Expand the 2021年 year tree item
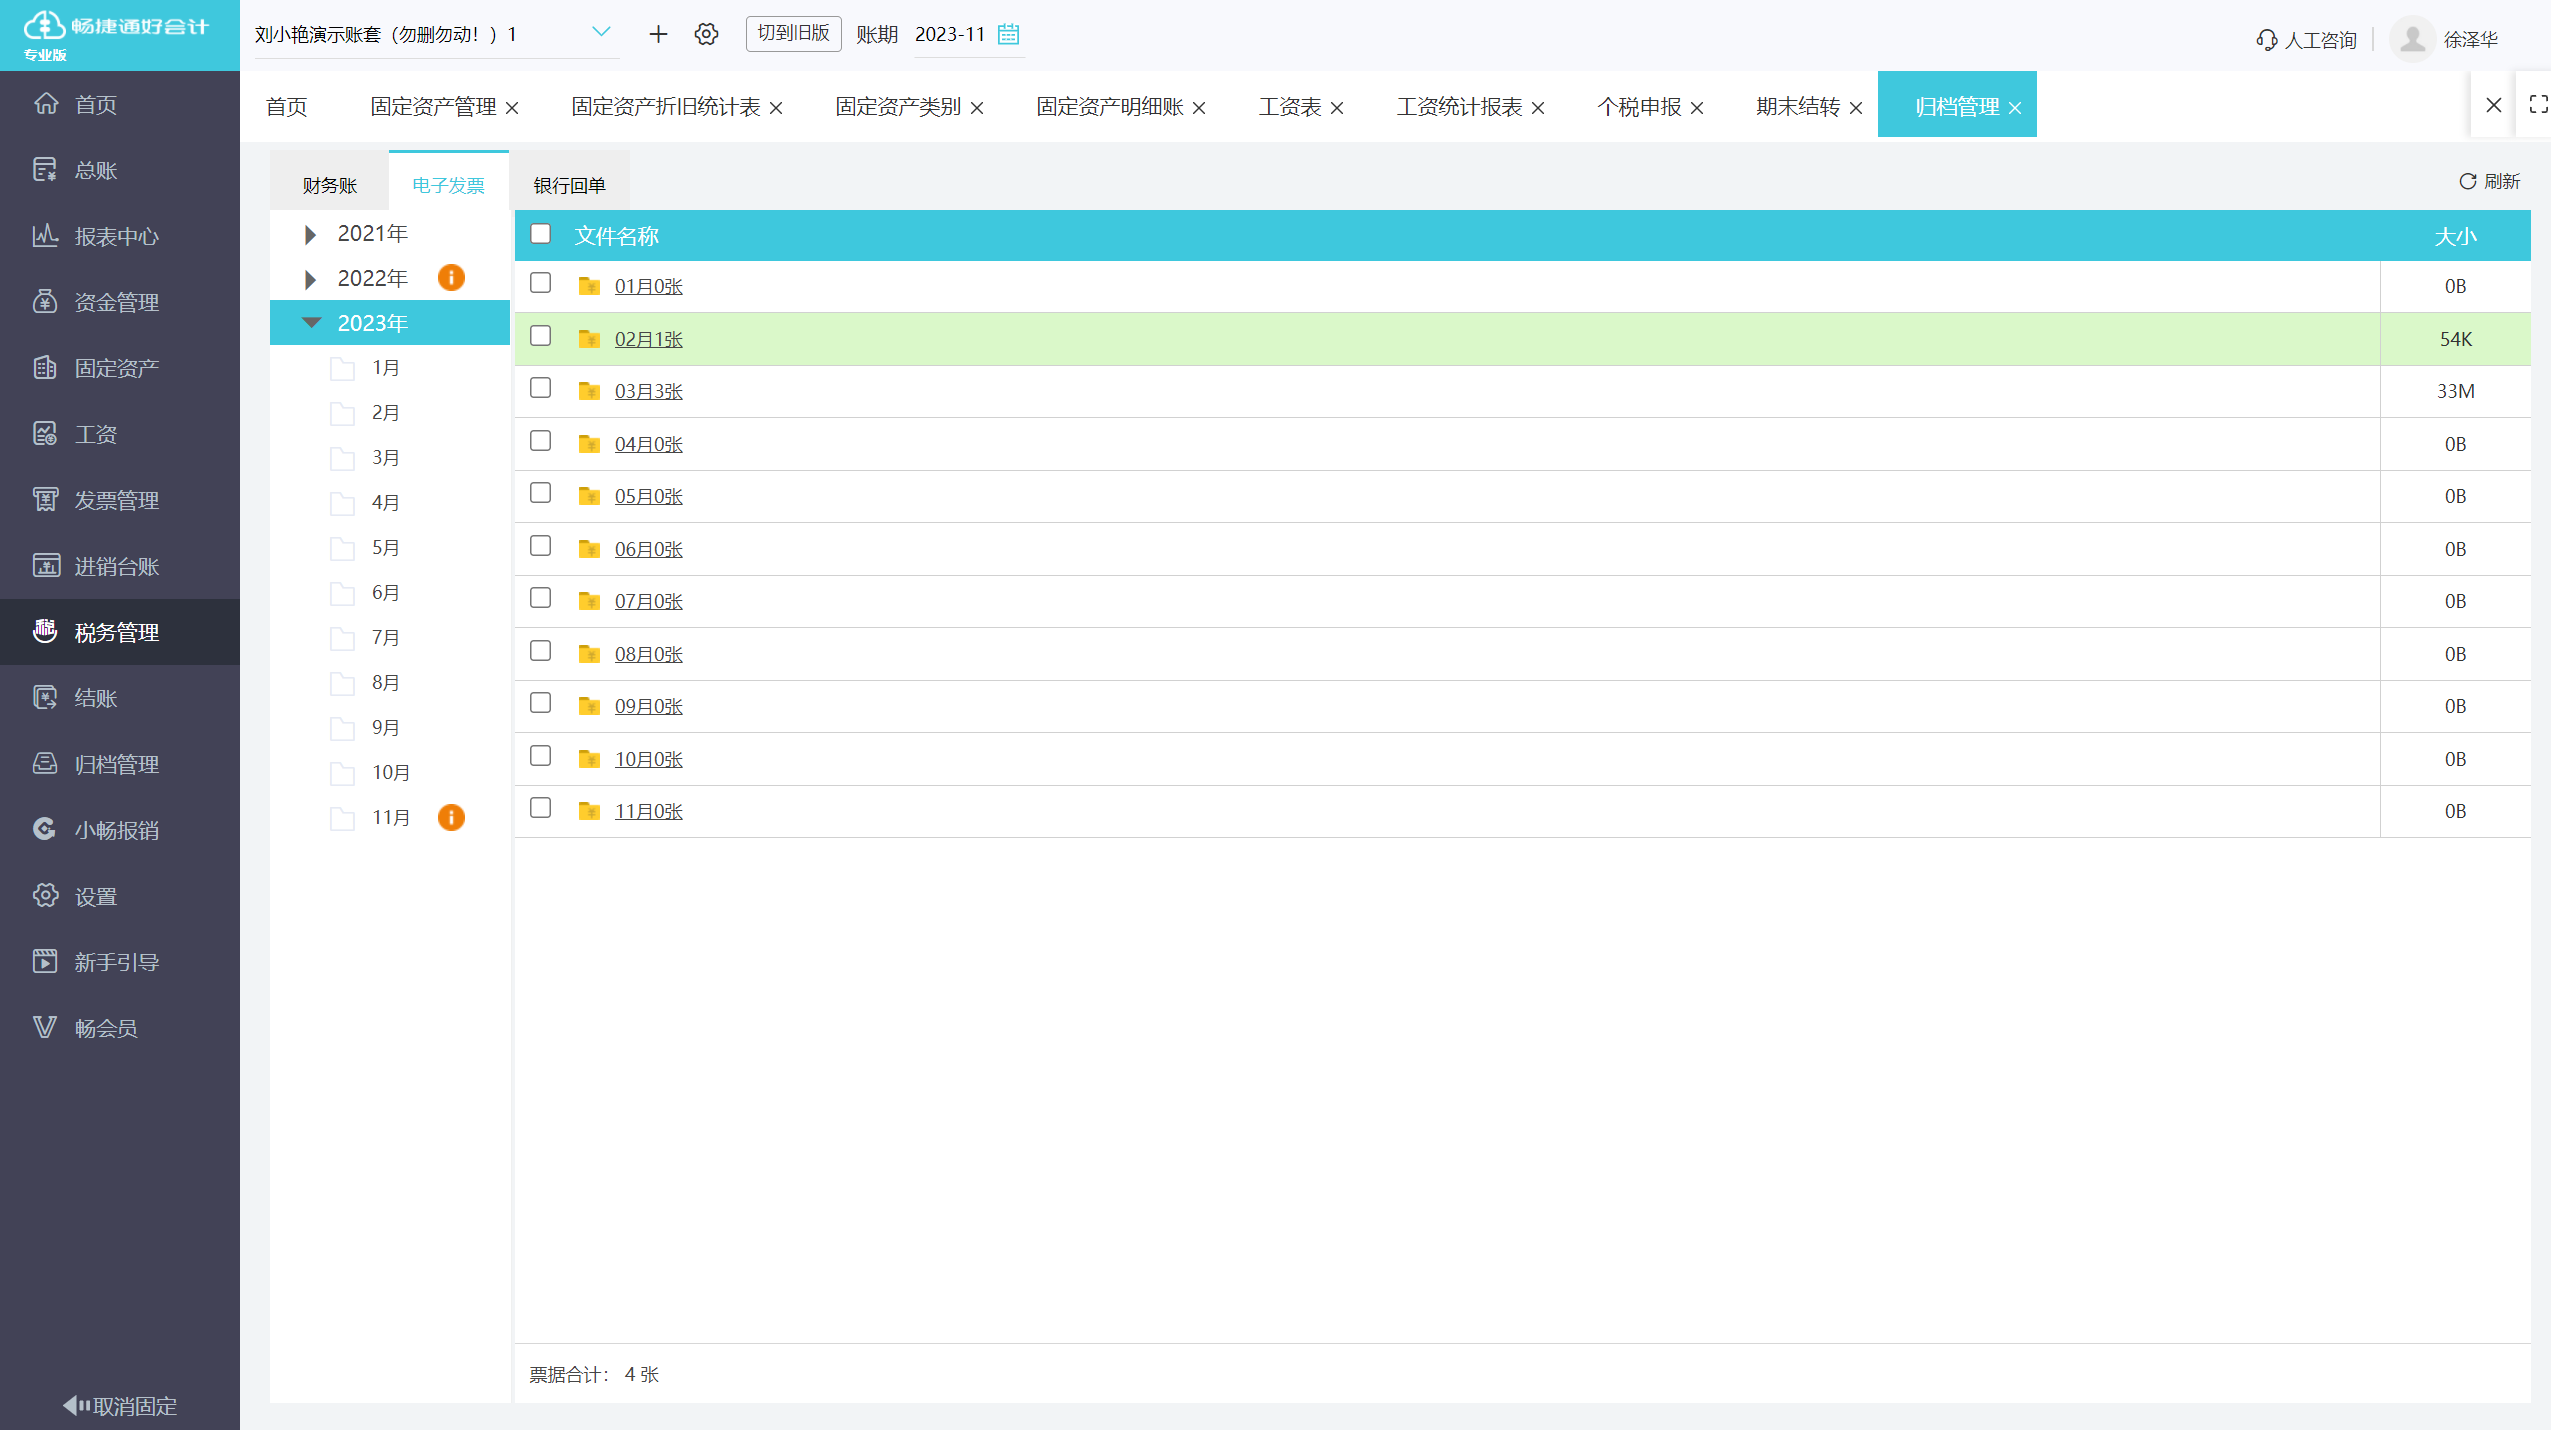The height and width of the screenshot is (1430, 2551). click(310, 233)
